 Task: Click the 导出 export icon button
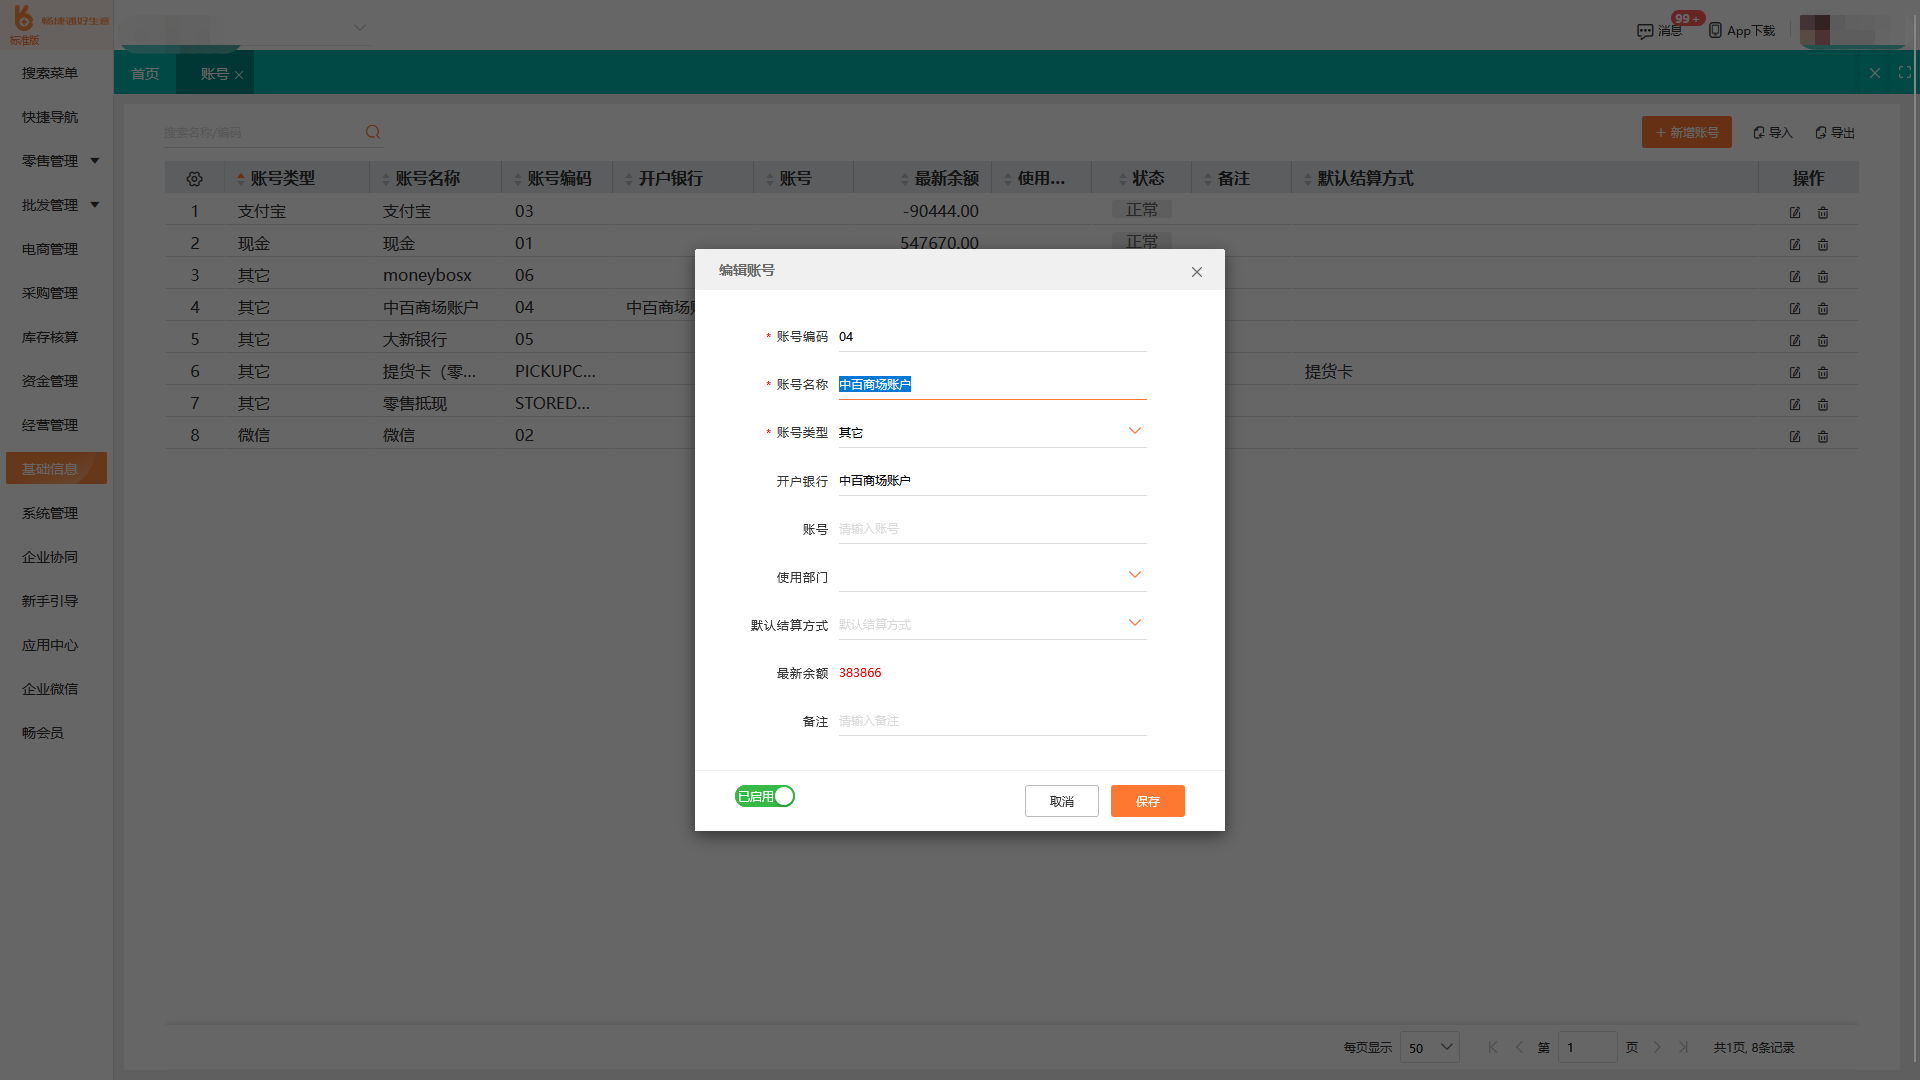click(1833, 132)
